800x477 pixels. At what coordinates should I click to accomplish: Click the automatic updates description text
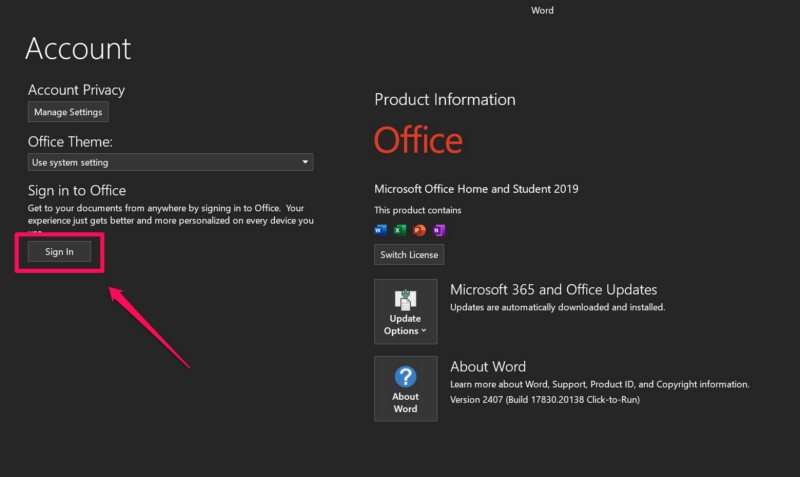click(558, 307)
